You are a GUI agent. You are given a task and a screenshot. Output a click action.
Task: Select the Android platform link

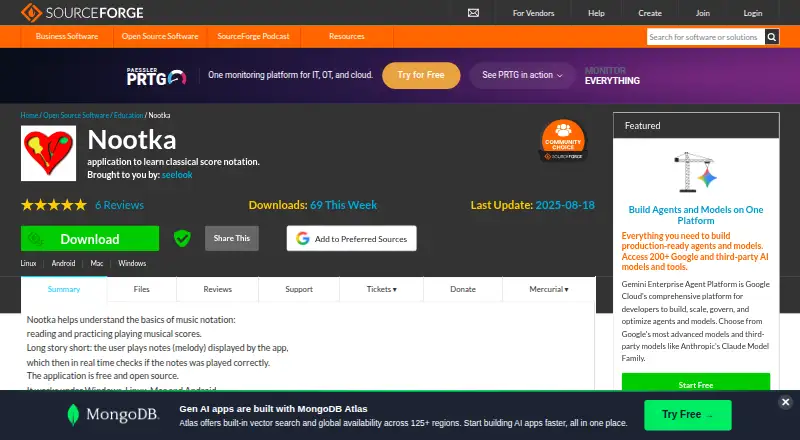(63, 263)
